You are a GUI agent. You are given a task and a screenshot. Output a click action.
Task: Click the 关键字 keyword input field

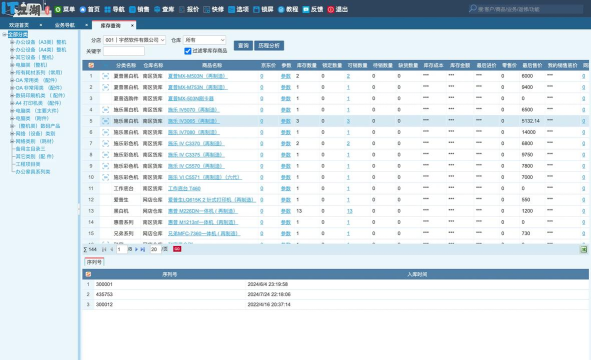pos(124,51)
